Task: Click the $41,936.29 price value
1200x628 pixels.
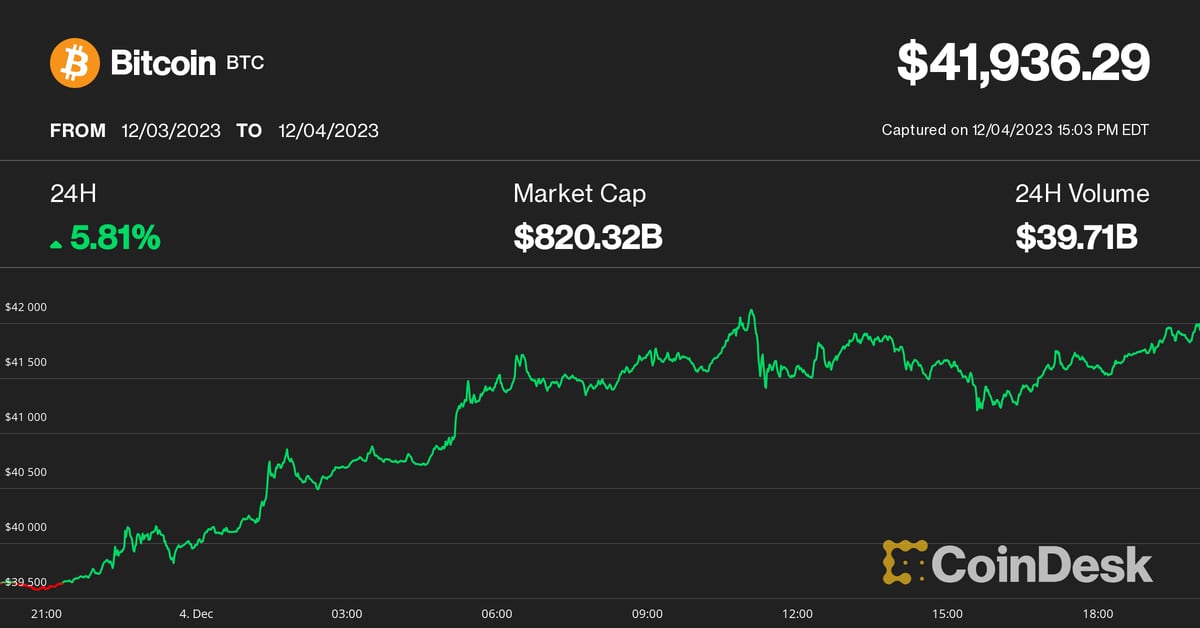Action: [1023, 62]
